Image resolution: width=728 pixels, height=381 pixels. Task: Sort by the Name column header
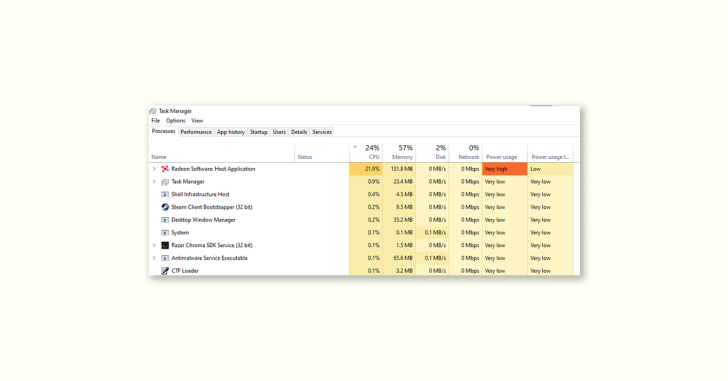point(221,153)
